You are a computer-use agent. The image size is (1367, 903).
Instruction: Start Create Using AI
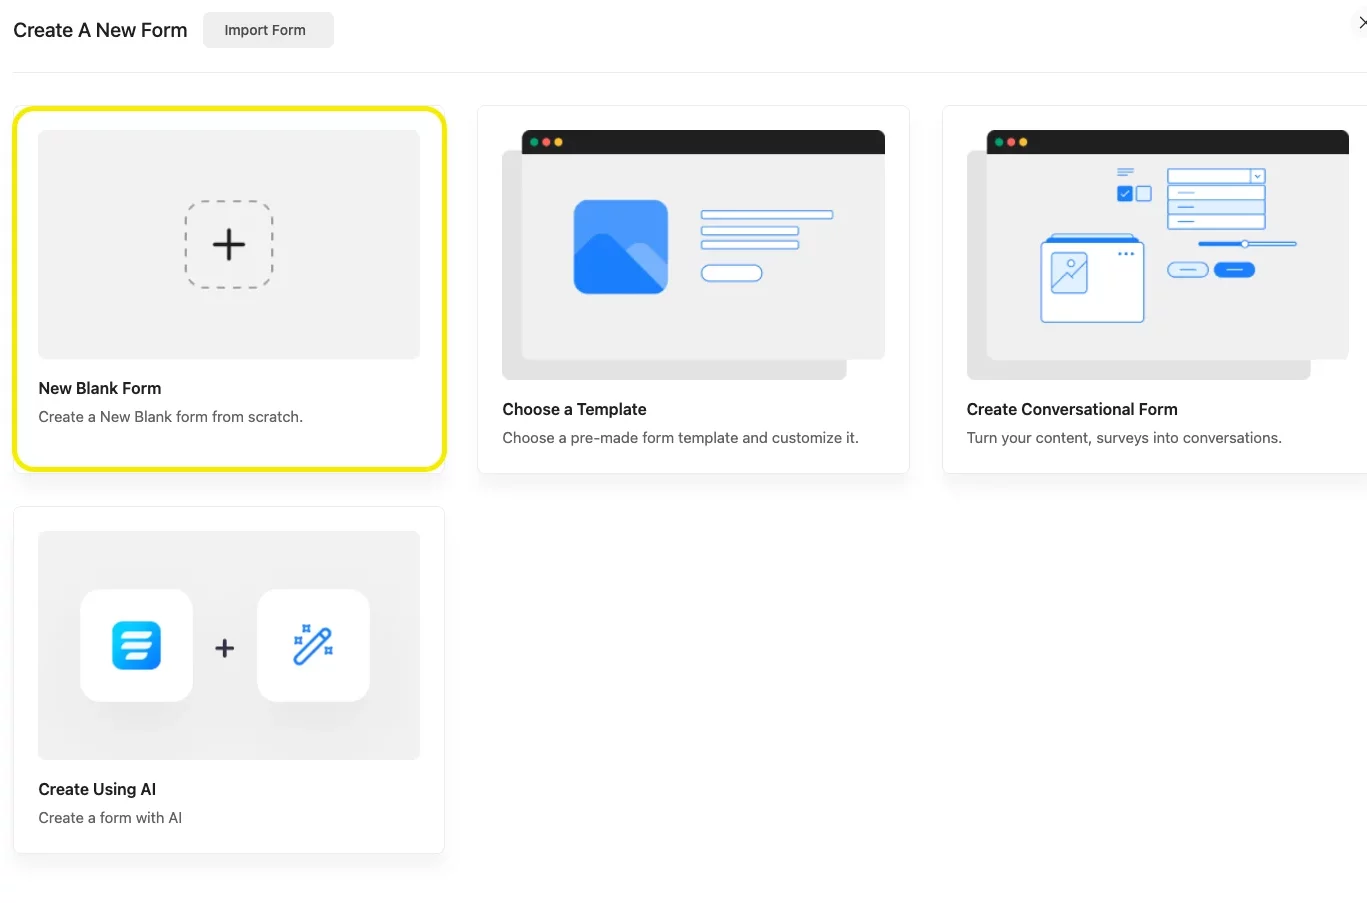[228, 680]
